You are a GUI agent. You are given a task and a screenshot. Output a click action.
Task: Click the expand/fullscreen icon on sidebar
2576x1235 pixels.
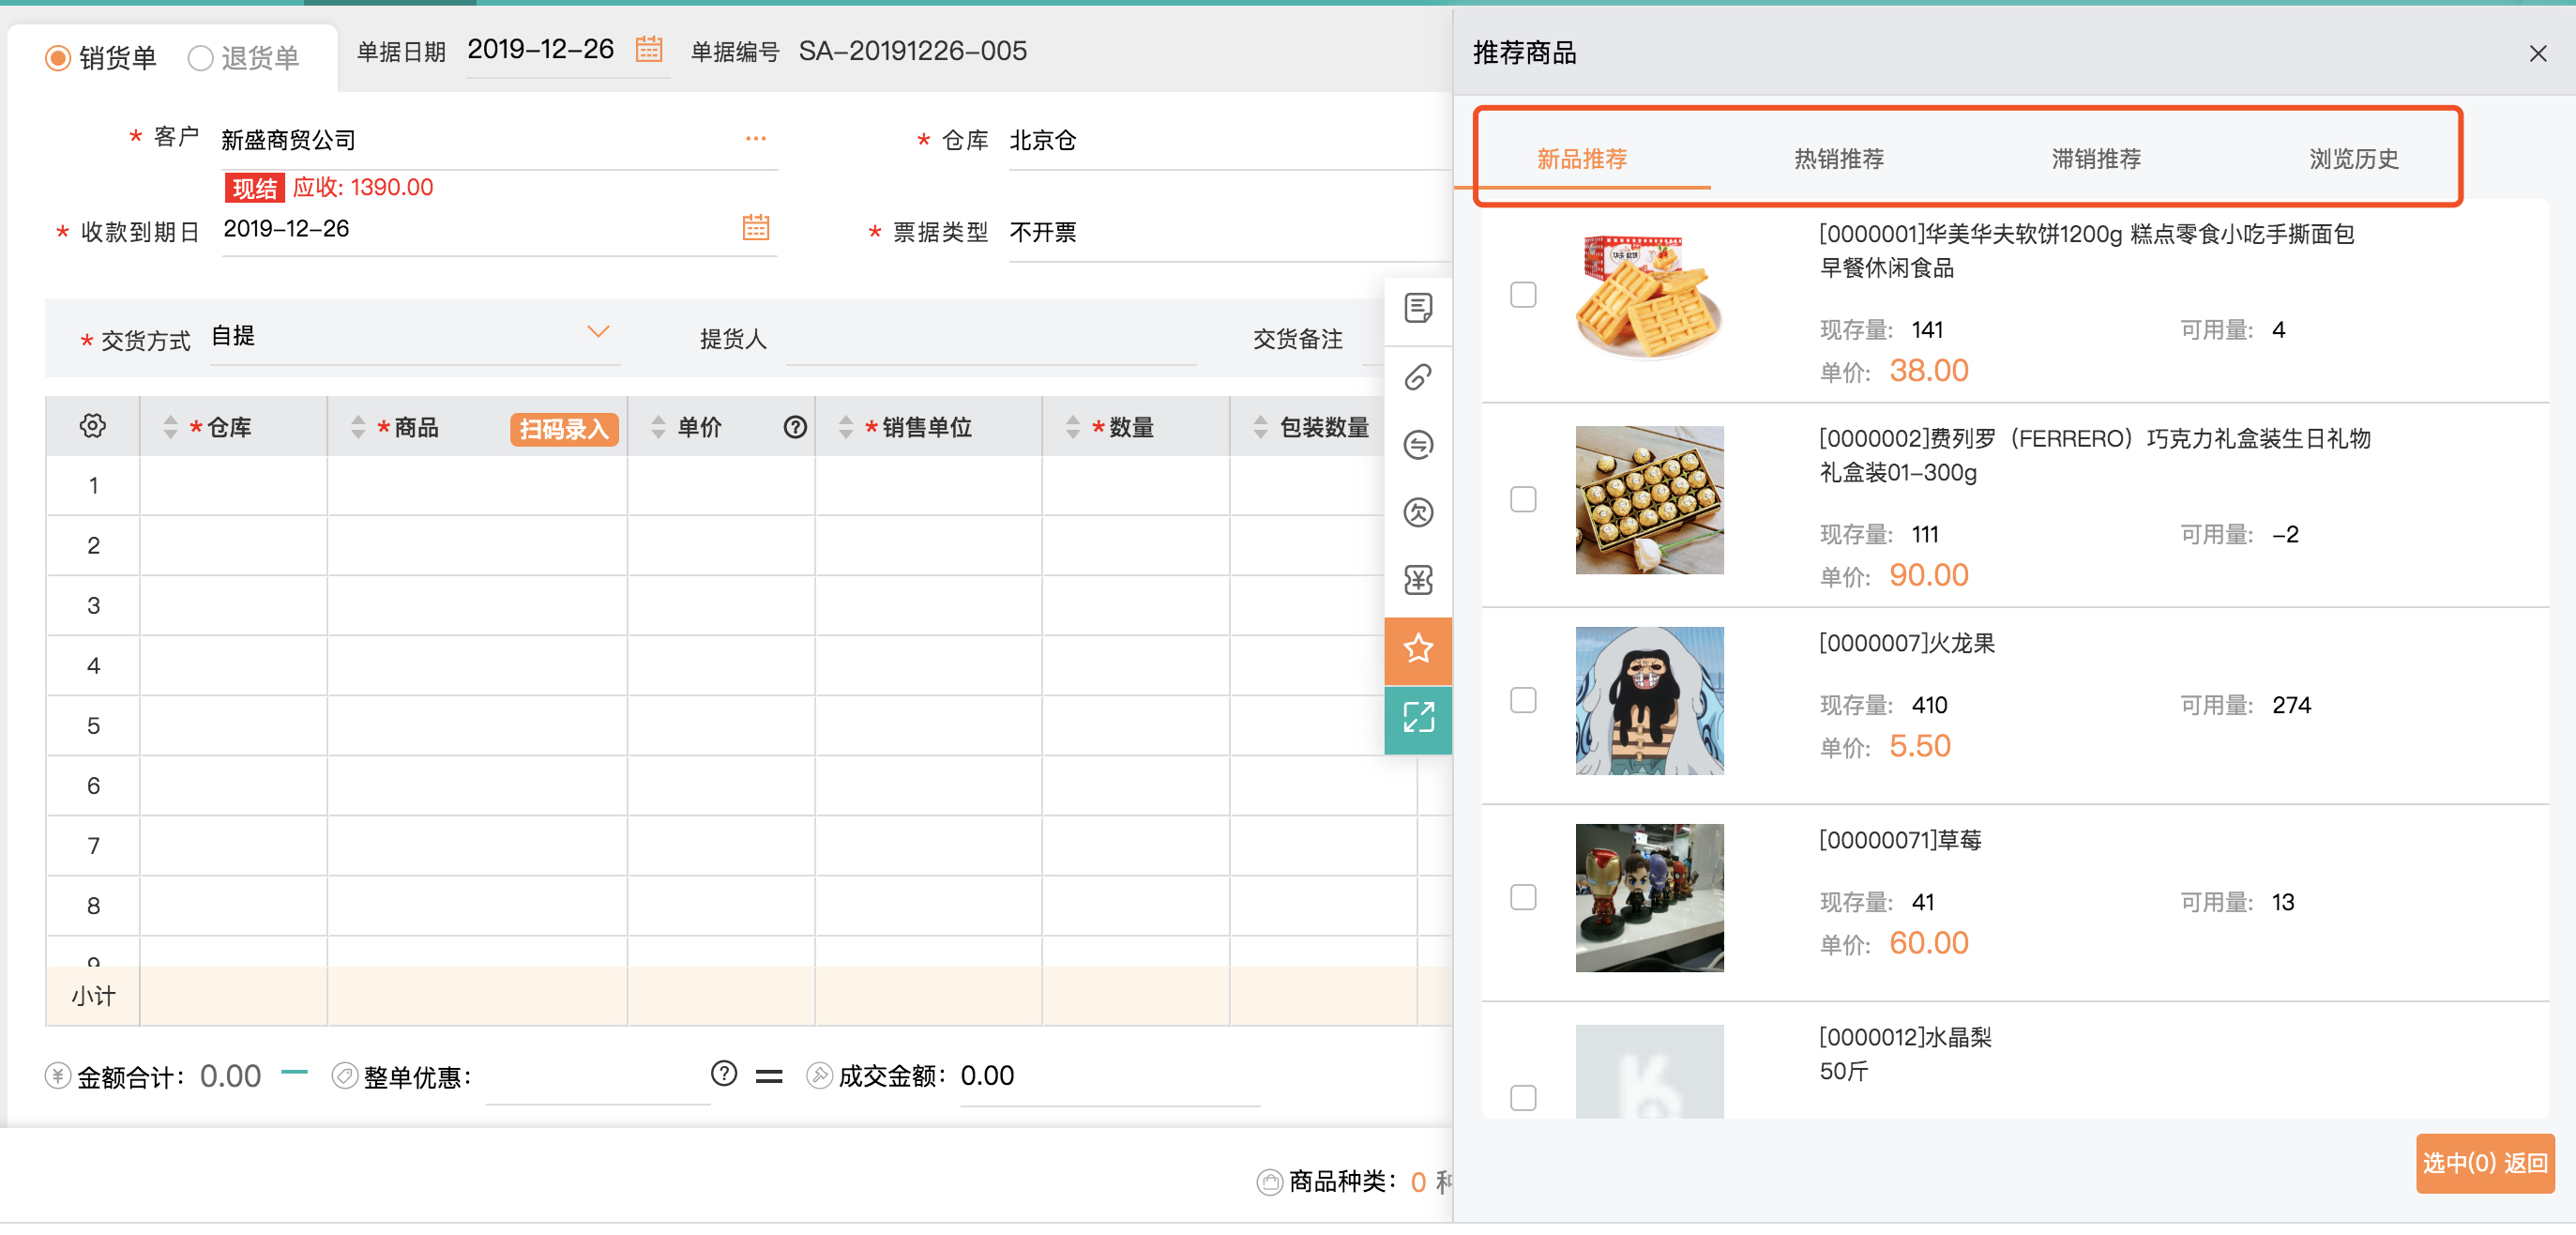click(x=1417, y=719)
